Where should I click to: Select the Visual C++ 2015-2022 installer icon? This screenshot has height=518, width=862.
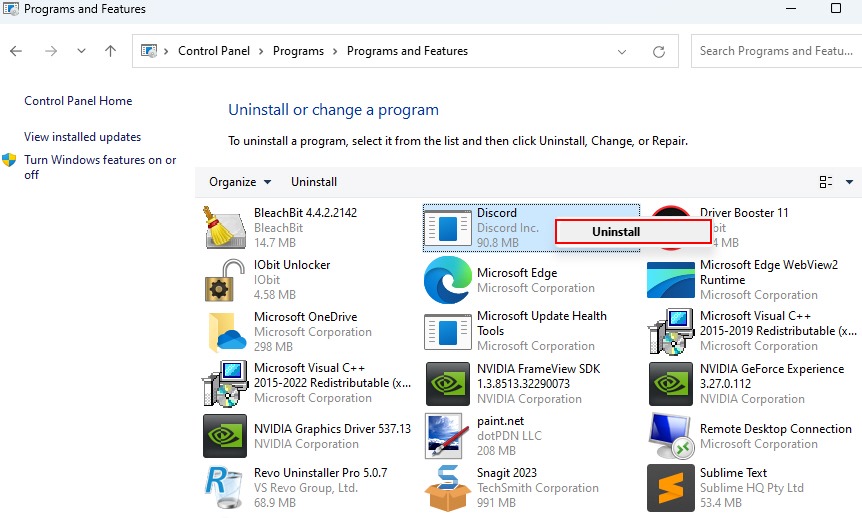click(225, 383)
